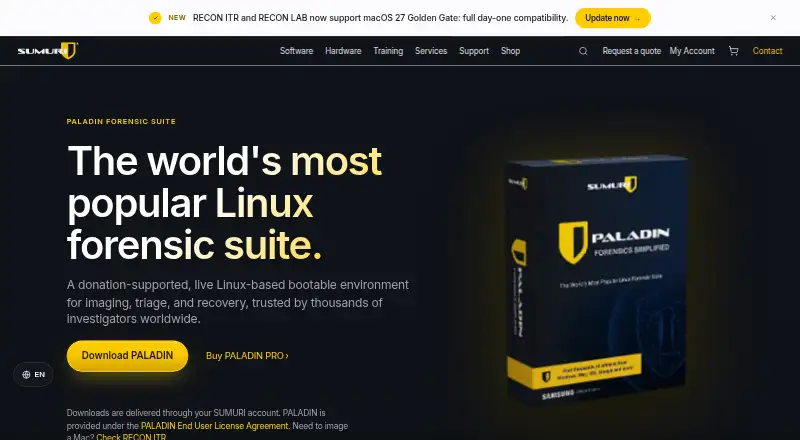Open the Services menu
This screenshot has height=440, width=800.
point(431,51)
